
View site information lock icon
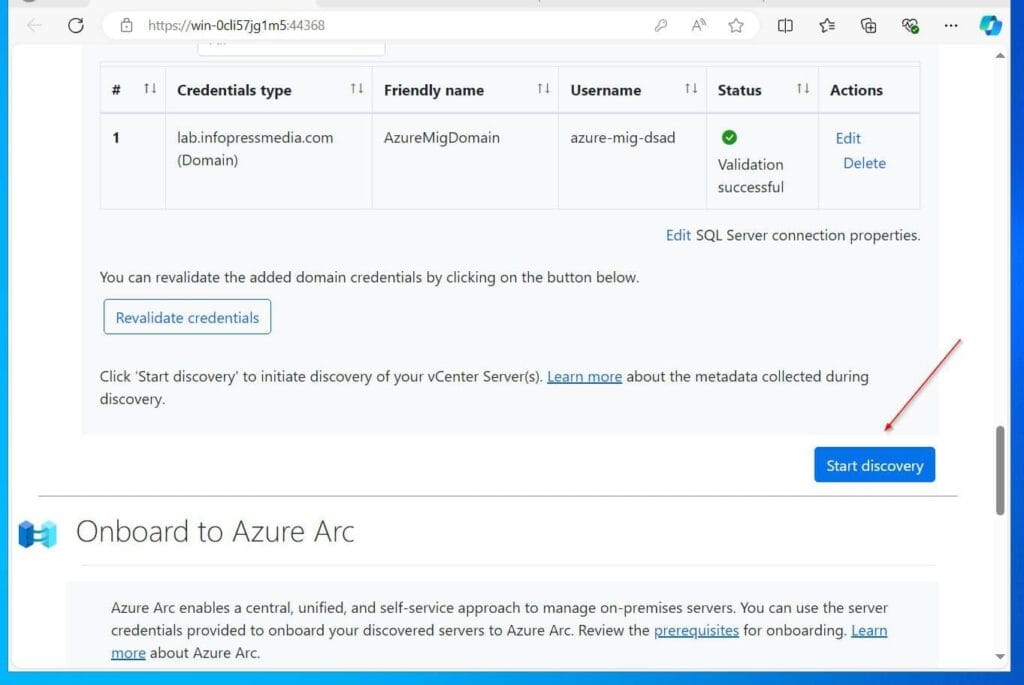127,25
